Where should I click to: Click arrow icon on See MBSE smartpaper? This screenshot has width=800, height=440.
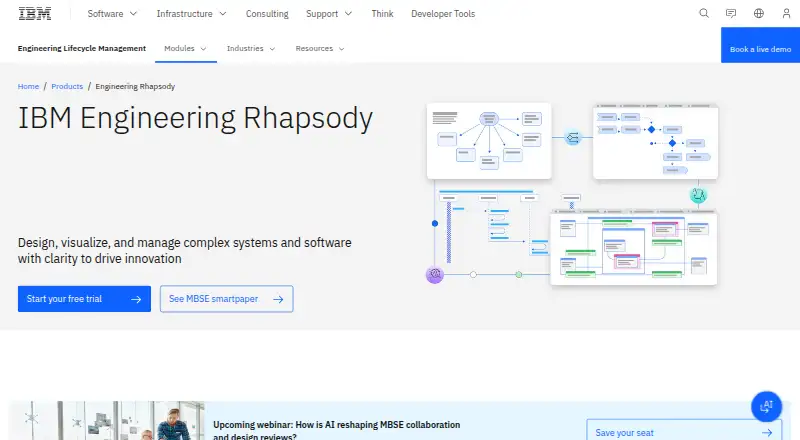click(x=278, y=299)
